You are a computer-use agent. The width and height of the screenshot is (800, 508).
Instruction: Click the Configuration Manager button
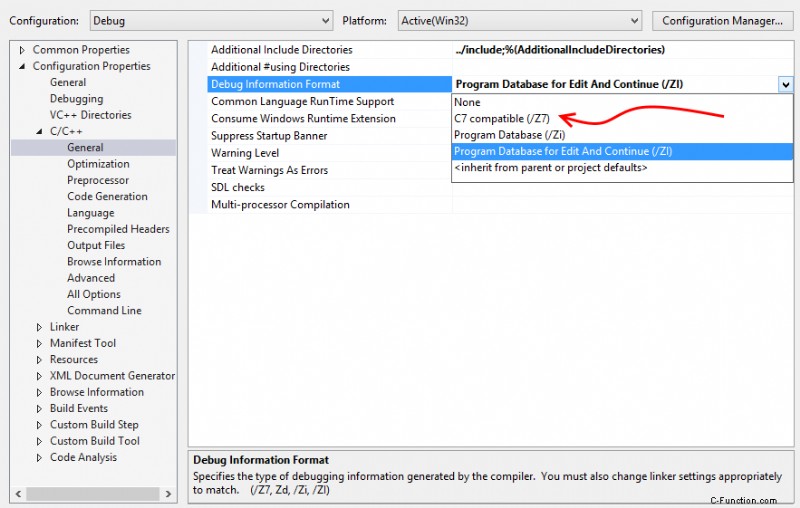coord(721,20)
